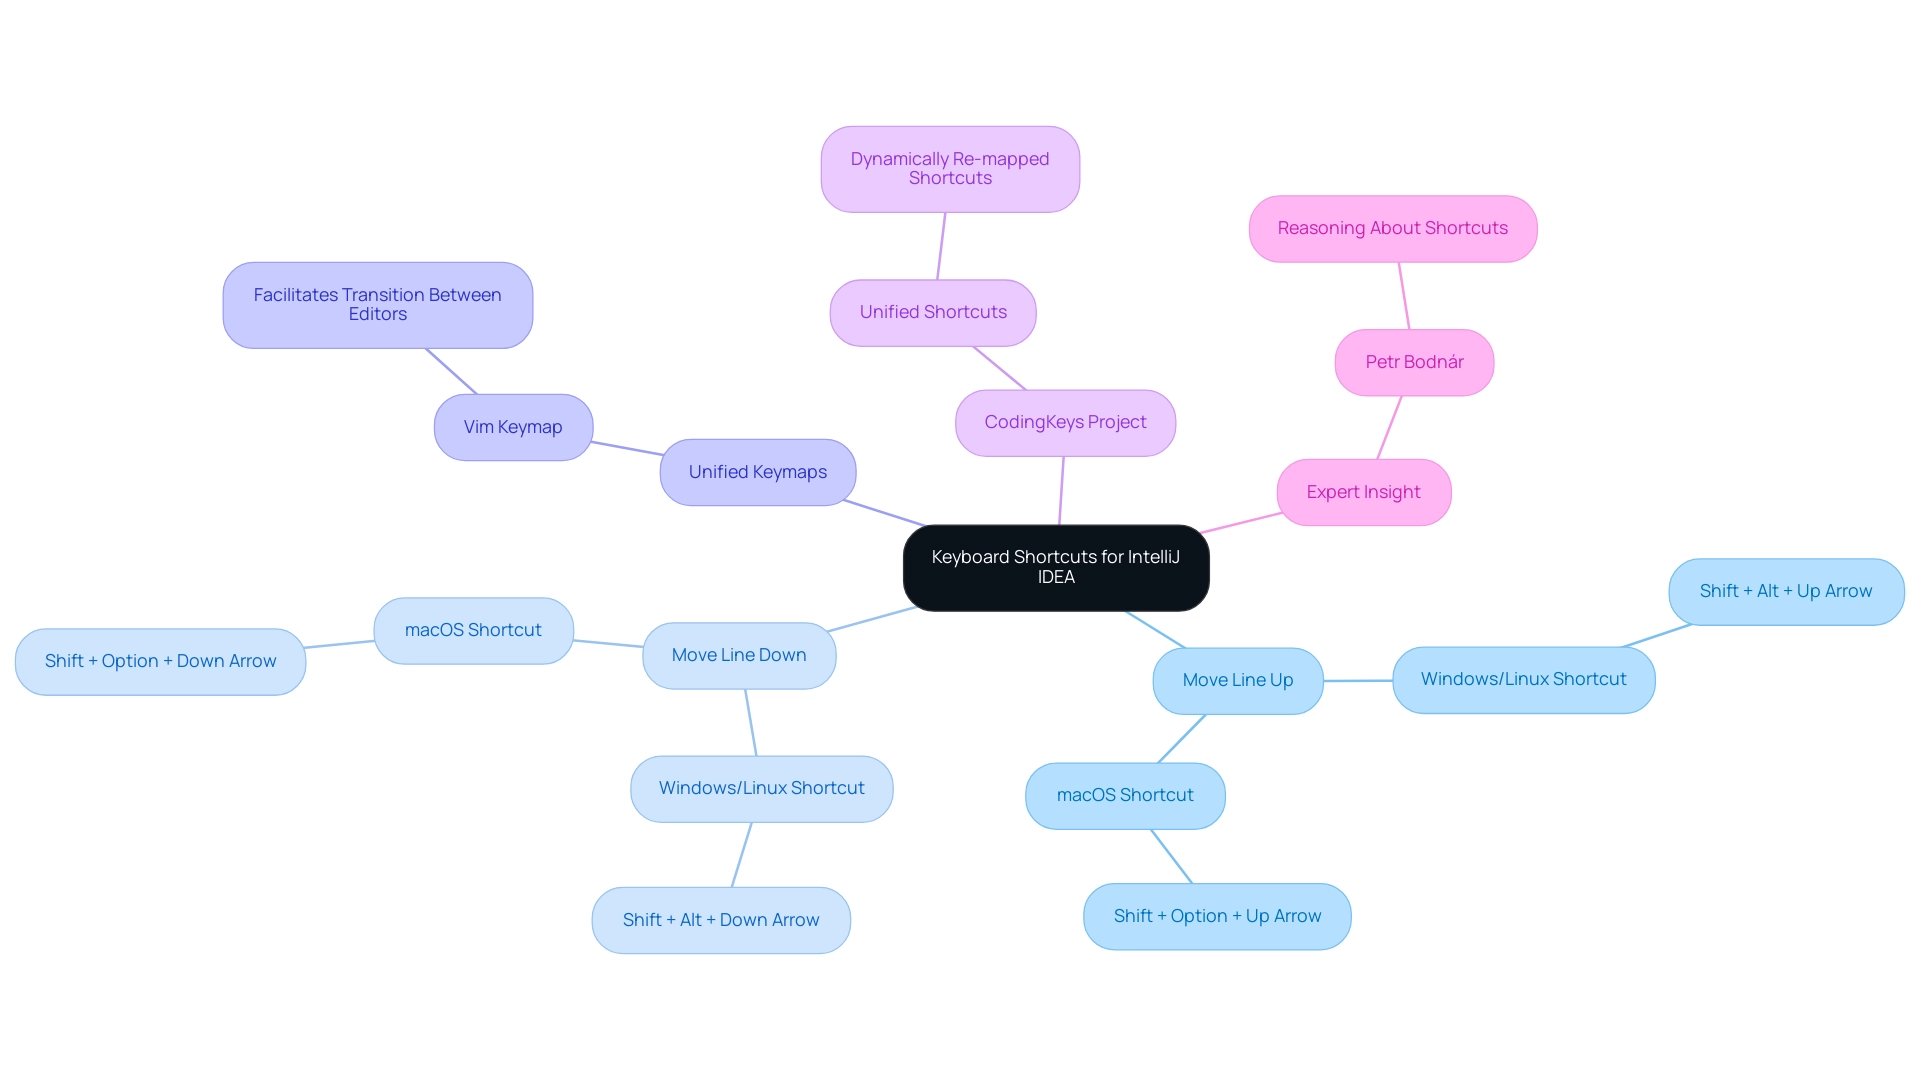Screen dimensions: 1920x1083
Task: Click the CodingKeys Project node
Action: click(x=1064, y=421)
